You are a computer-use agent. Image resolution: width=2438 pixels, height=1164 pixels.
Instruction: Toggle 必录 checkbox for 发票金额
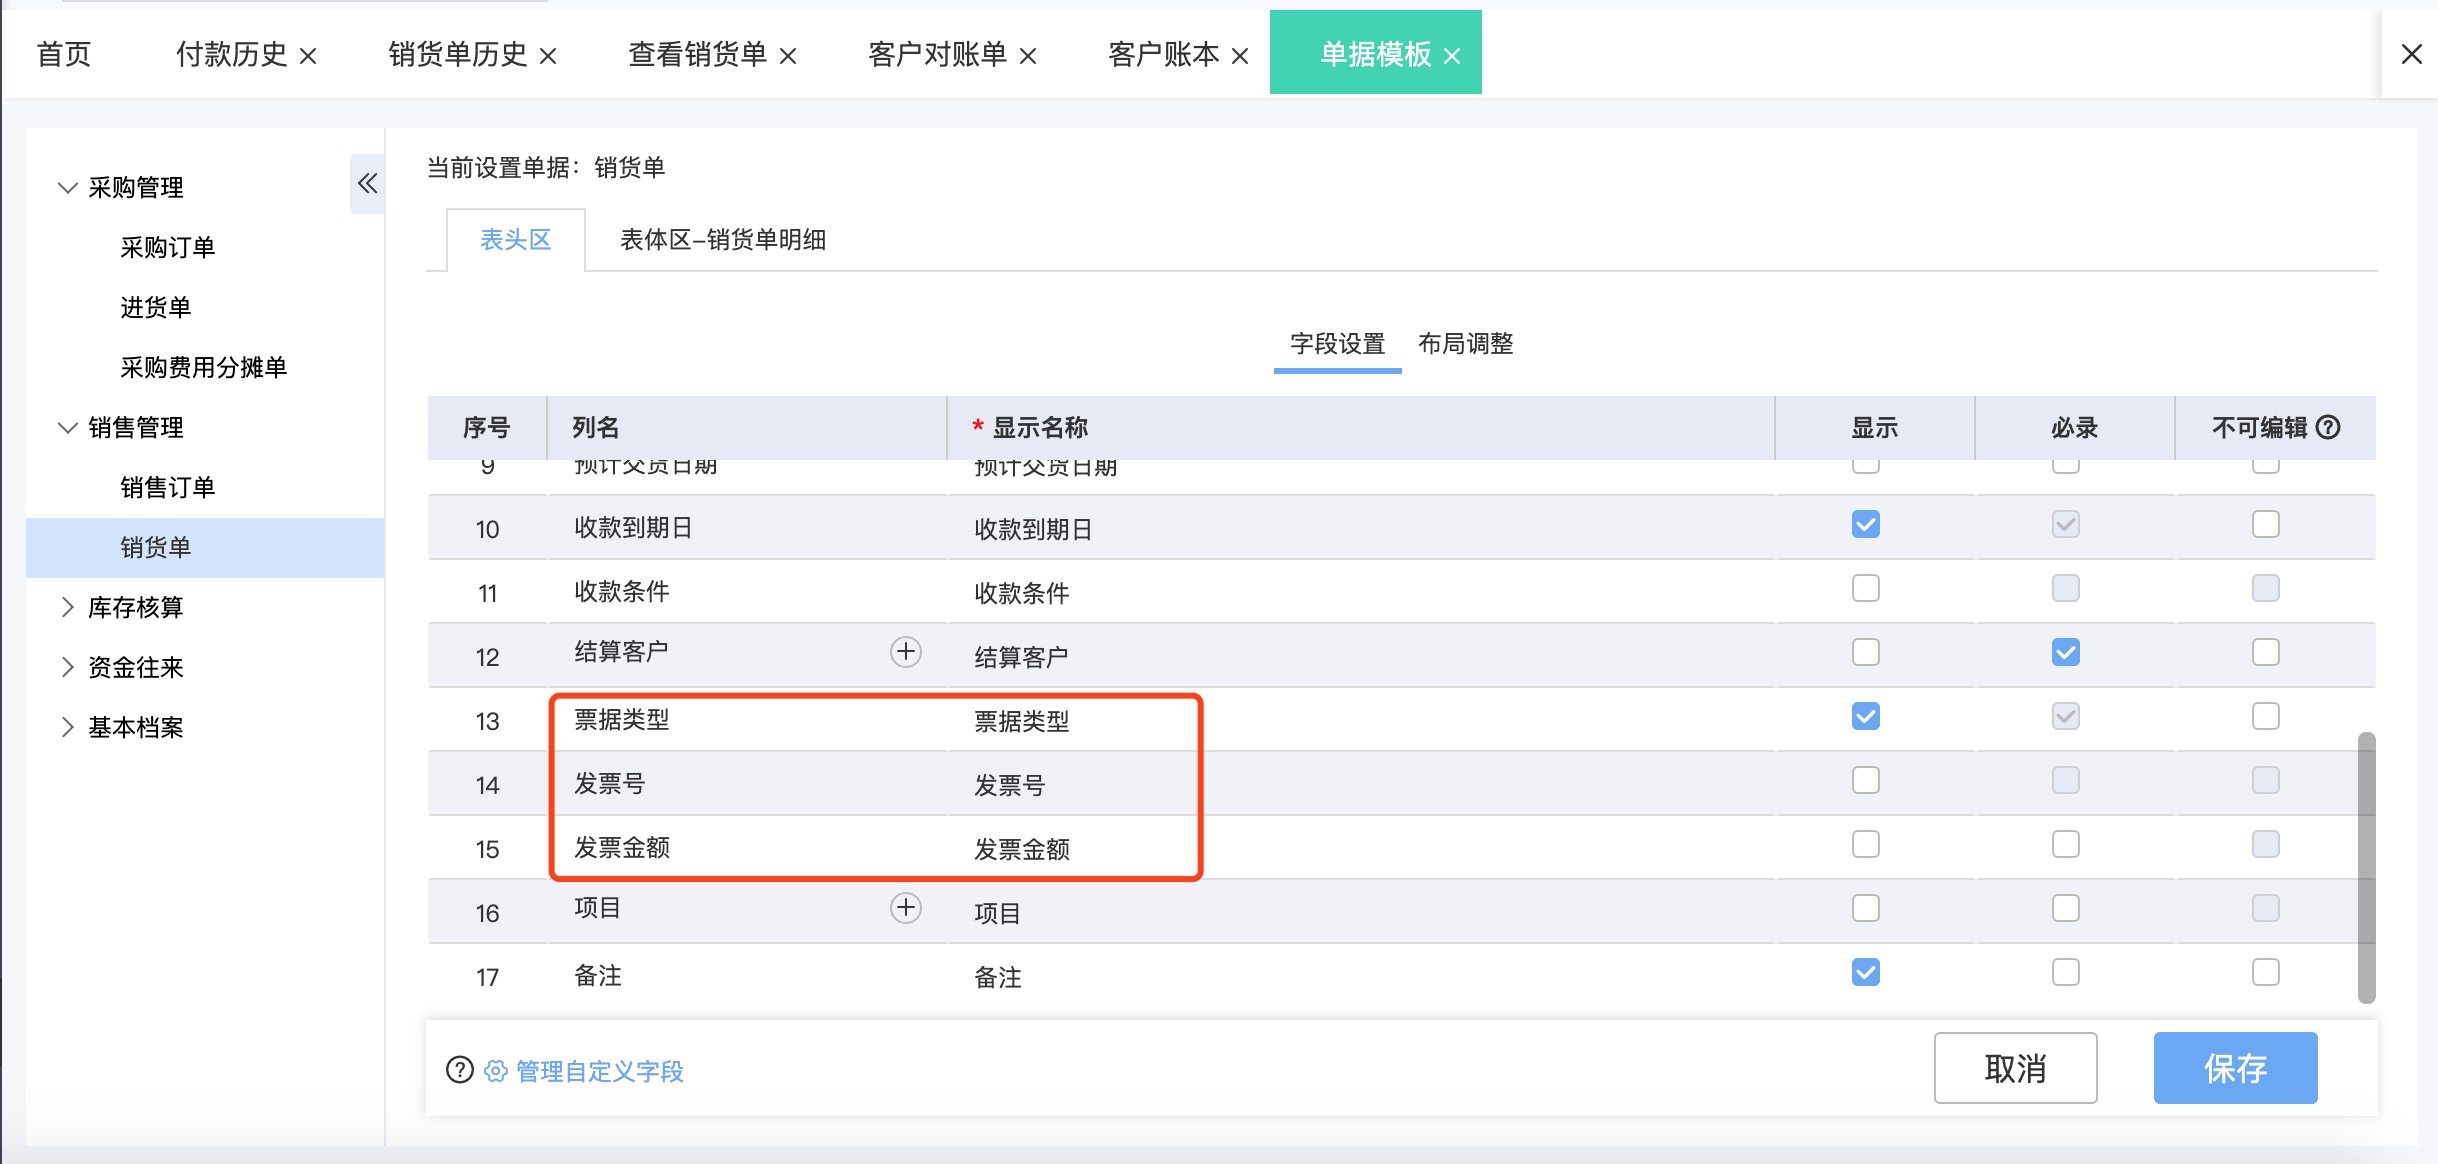[x=2066, y=847]
